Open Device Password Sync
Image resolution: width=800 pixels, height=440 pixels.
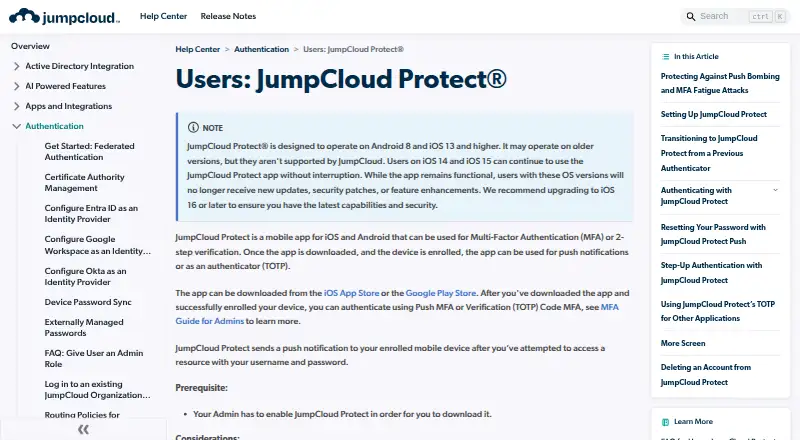tap(88, 302)
